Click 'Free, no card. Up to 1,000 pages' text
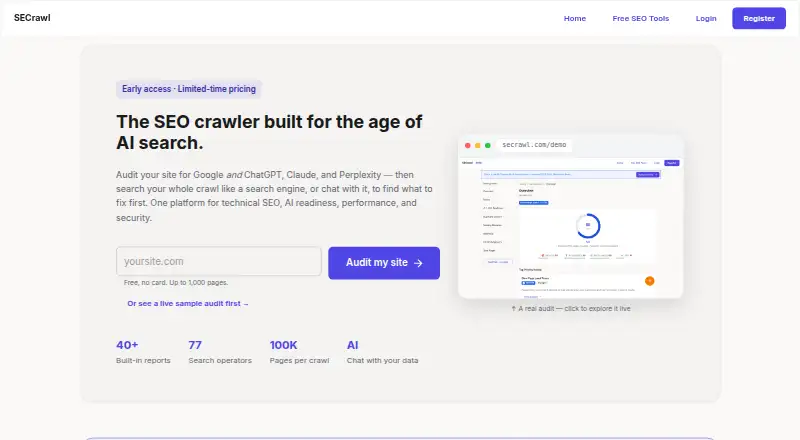The width and height of the screenshot is (800, 440). tap(176, 282)
